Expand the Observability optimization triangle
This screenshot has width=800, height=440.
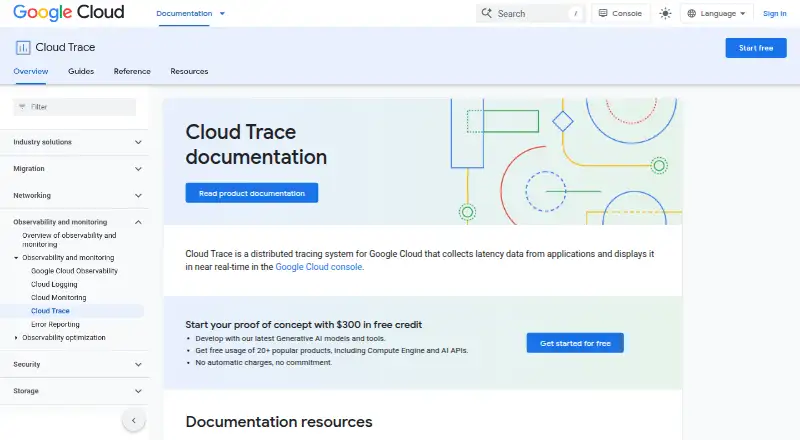(x=16, y=338)
